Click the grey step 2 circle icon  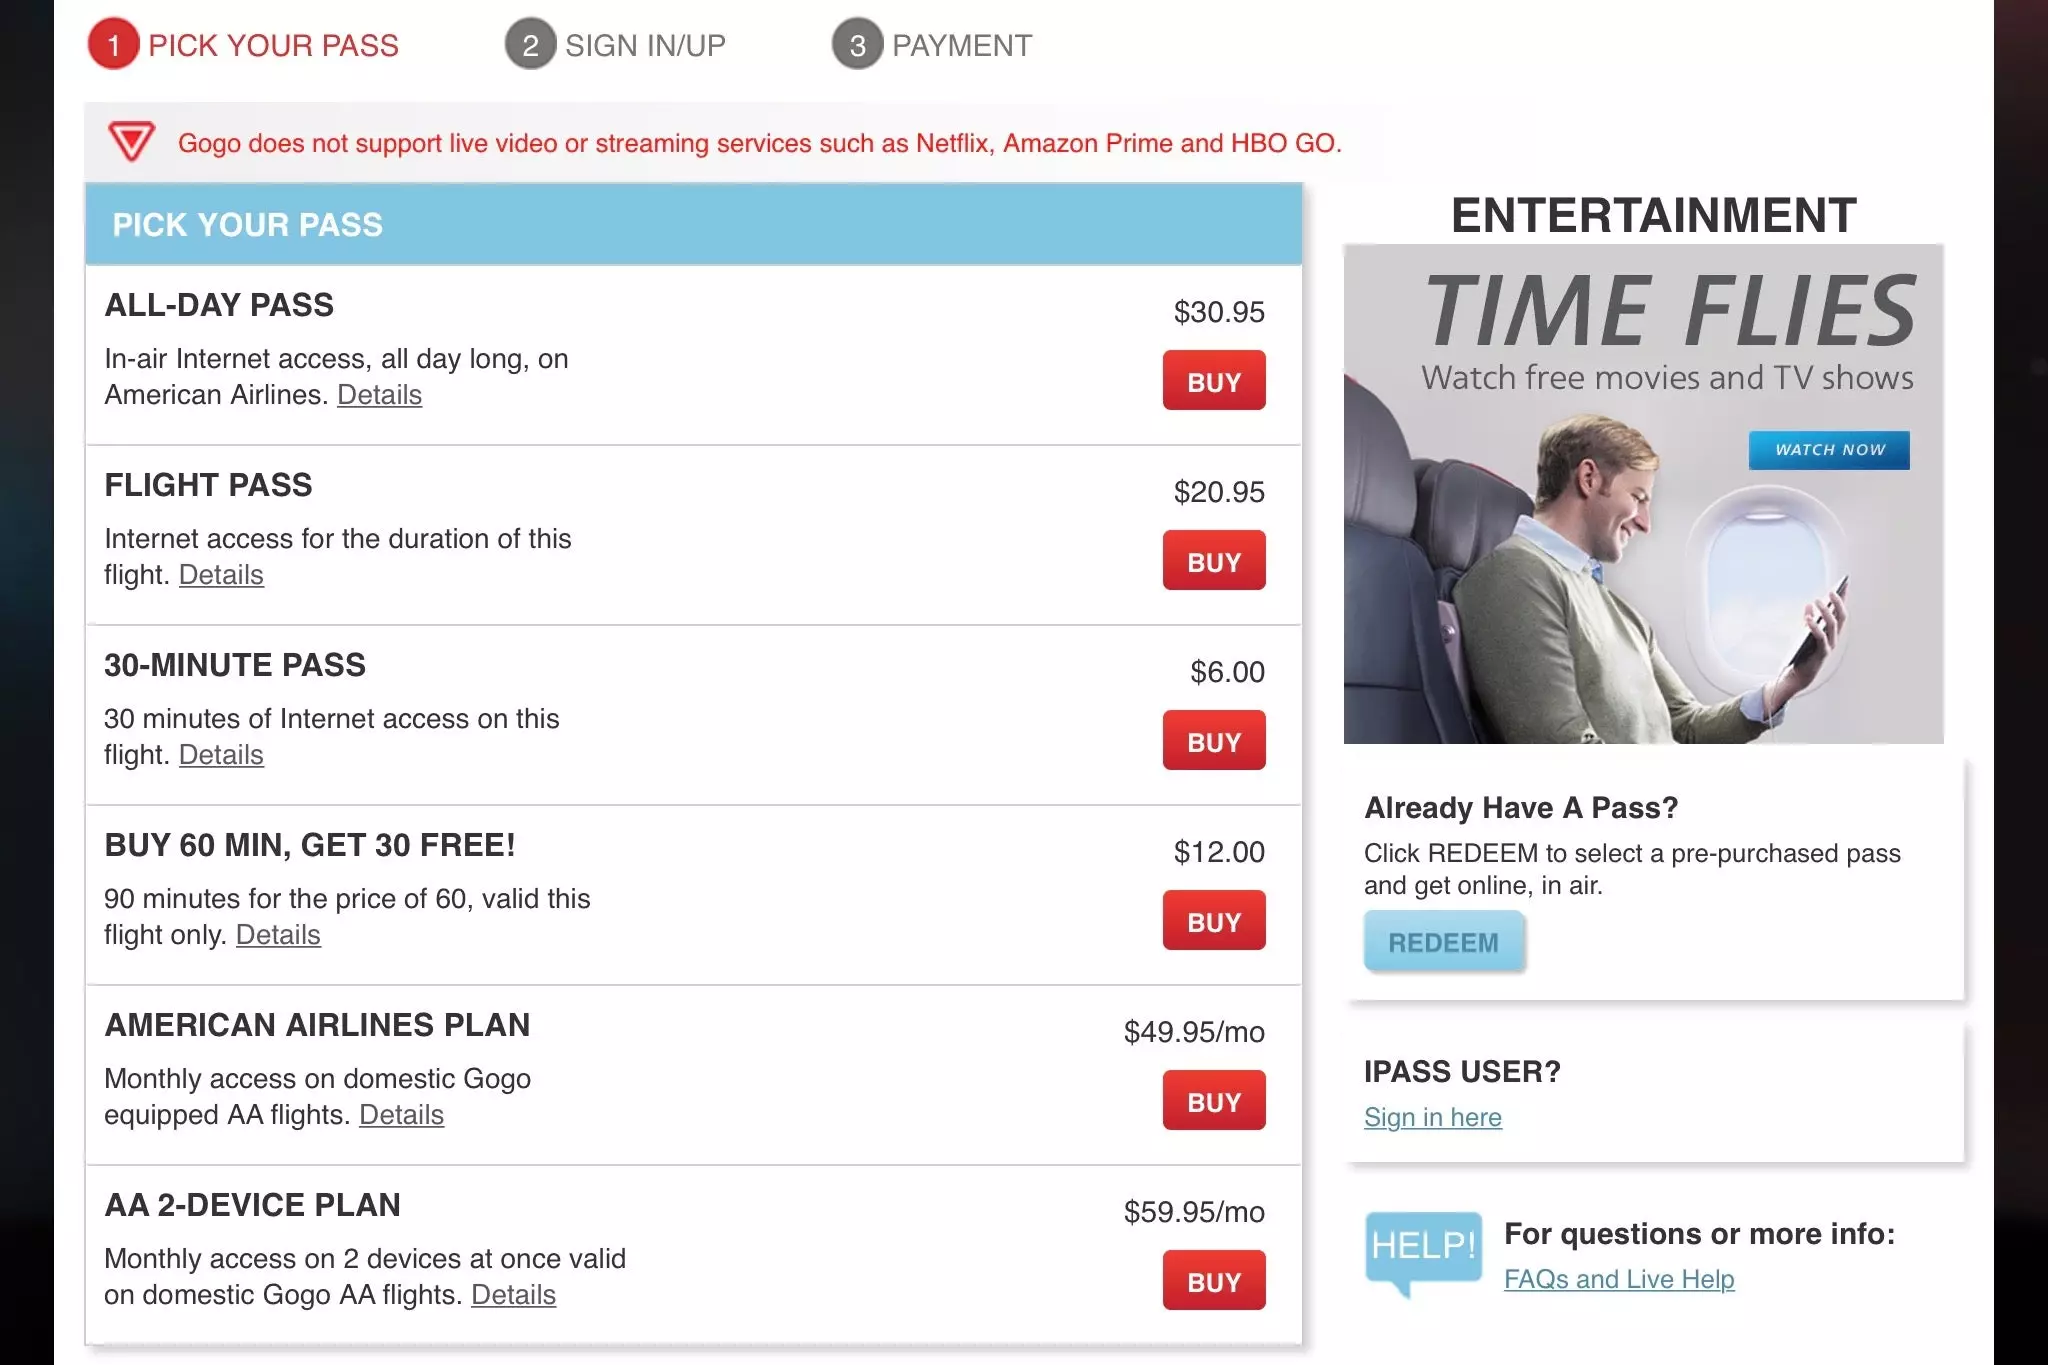[x=528, y=44]
